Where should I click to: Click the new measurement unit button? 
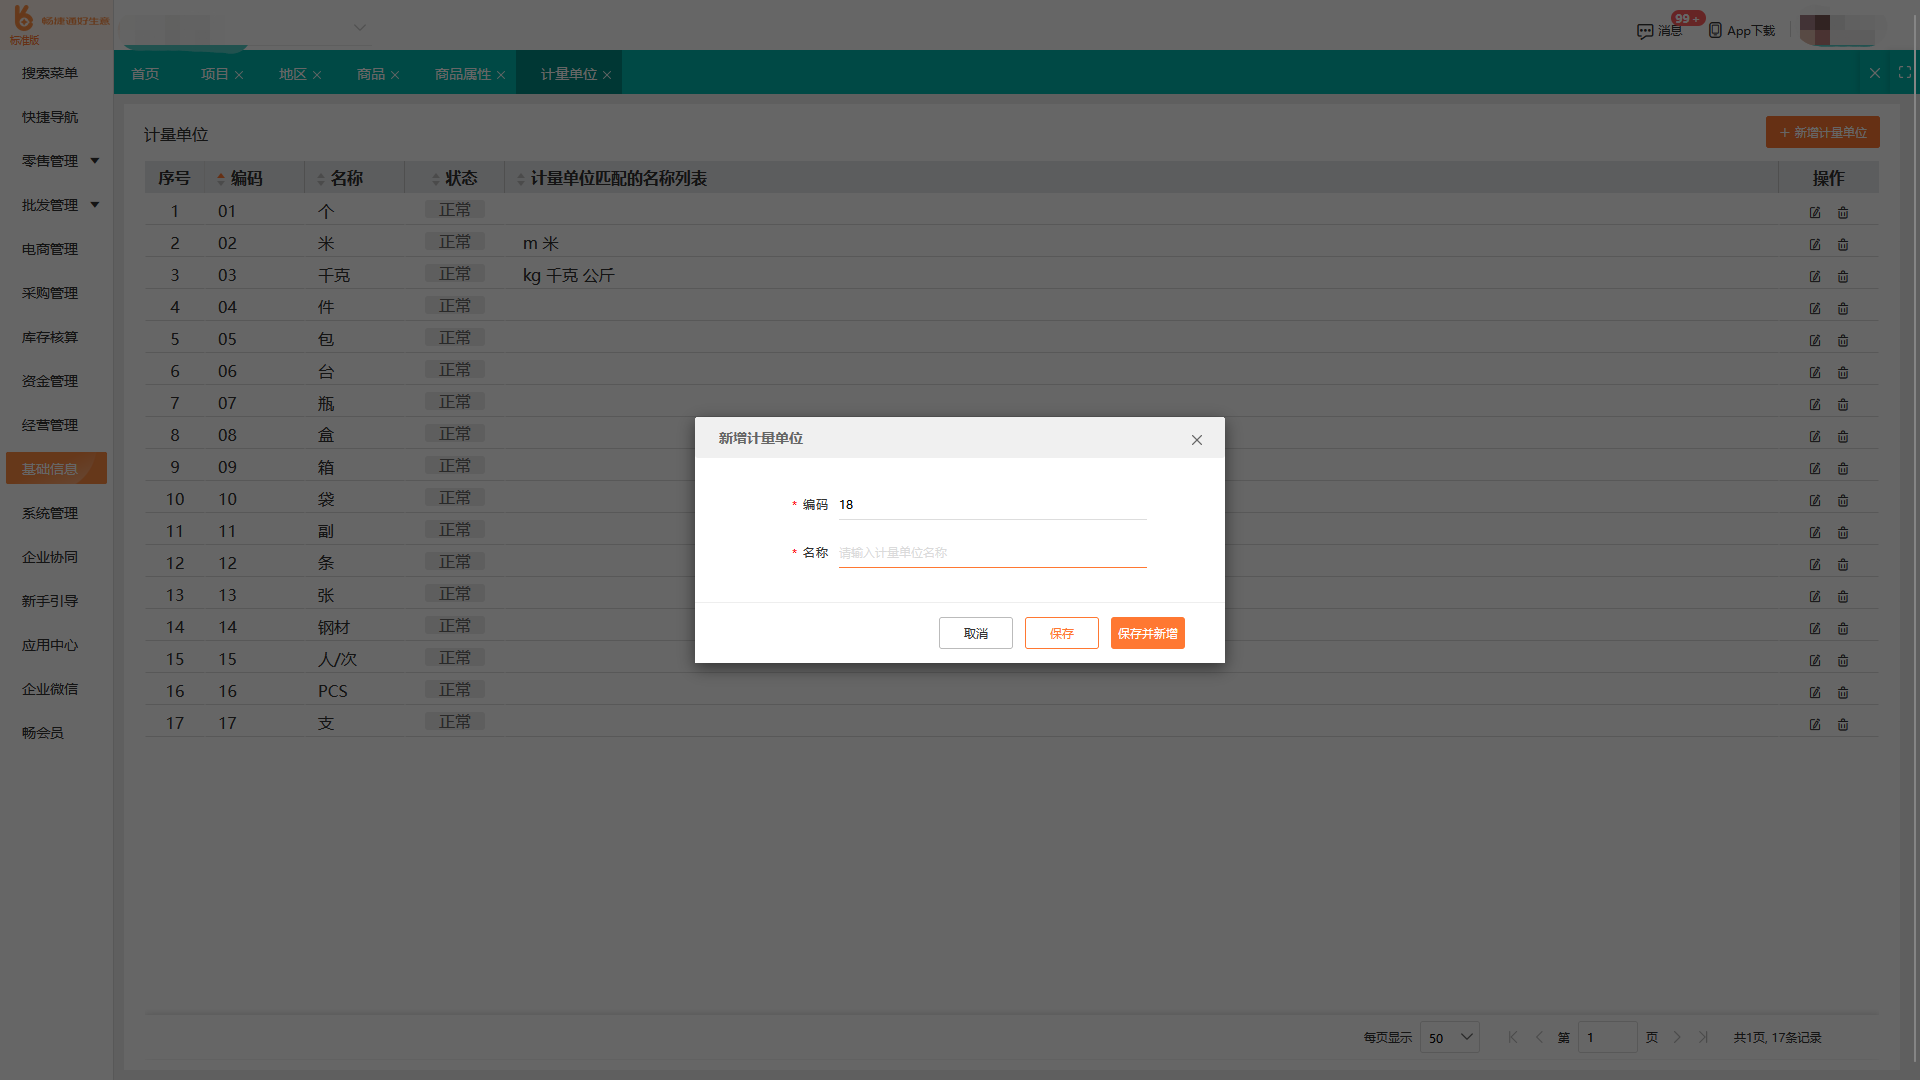(x=1822, y=132)
